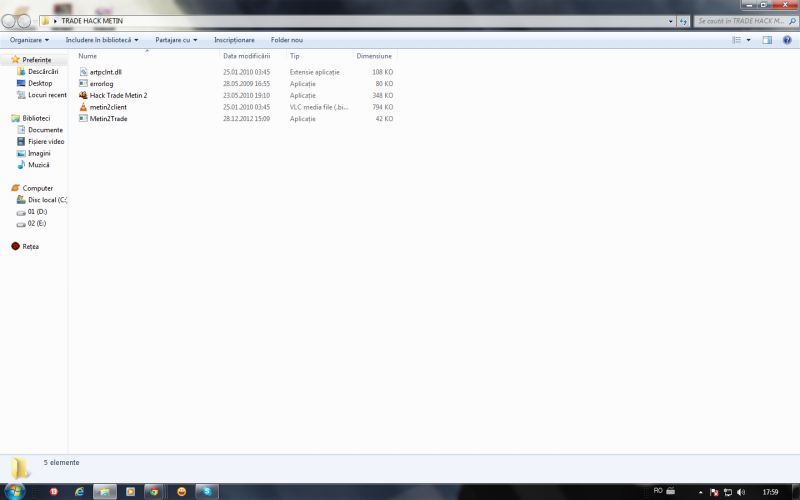The image size is (800, 500).
Task: Select the artpclnt.dll file
Action: point(105,72)
